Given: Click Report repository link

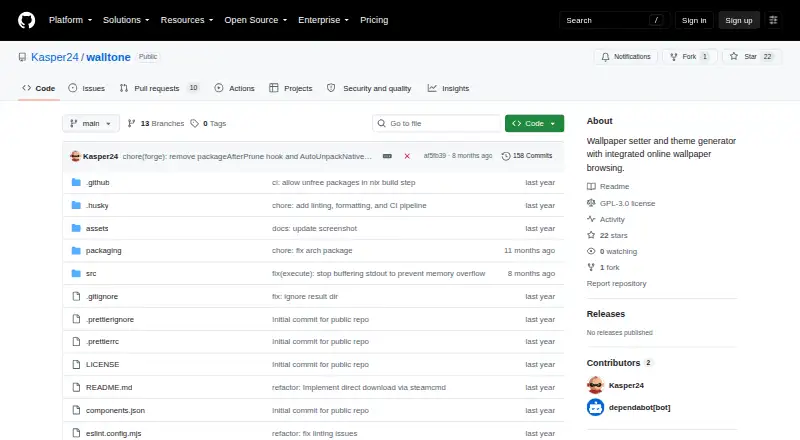Looking at the screenshot, I should point(616,284).
